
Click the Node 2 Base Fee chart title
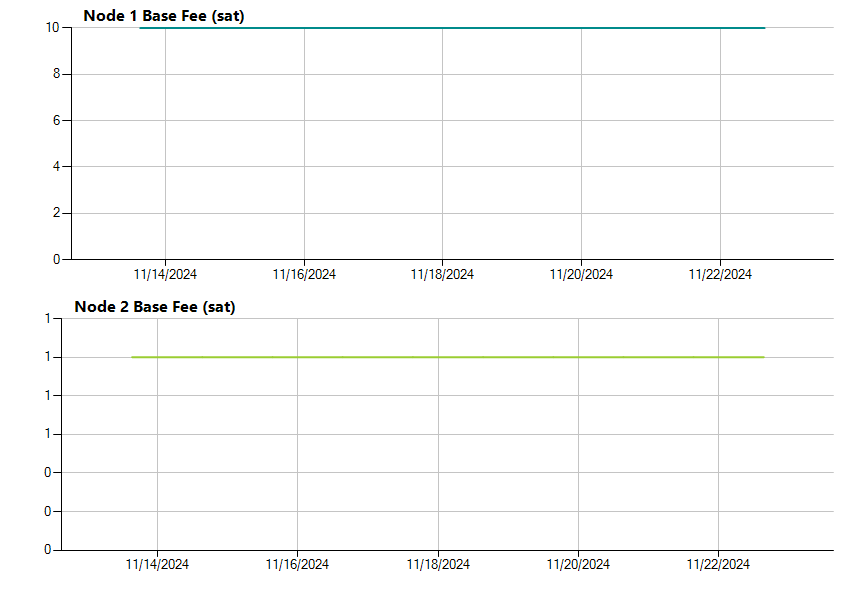[155, 307]
